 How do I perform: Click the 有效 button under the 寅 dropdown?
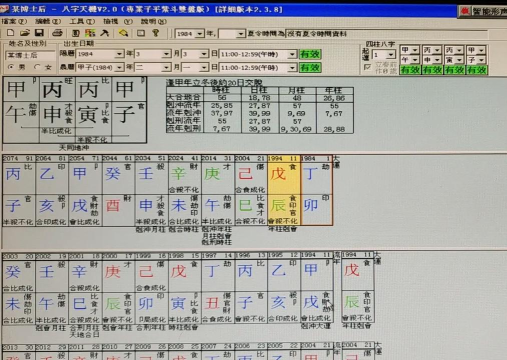click(454, 70)
